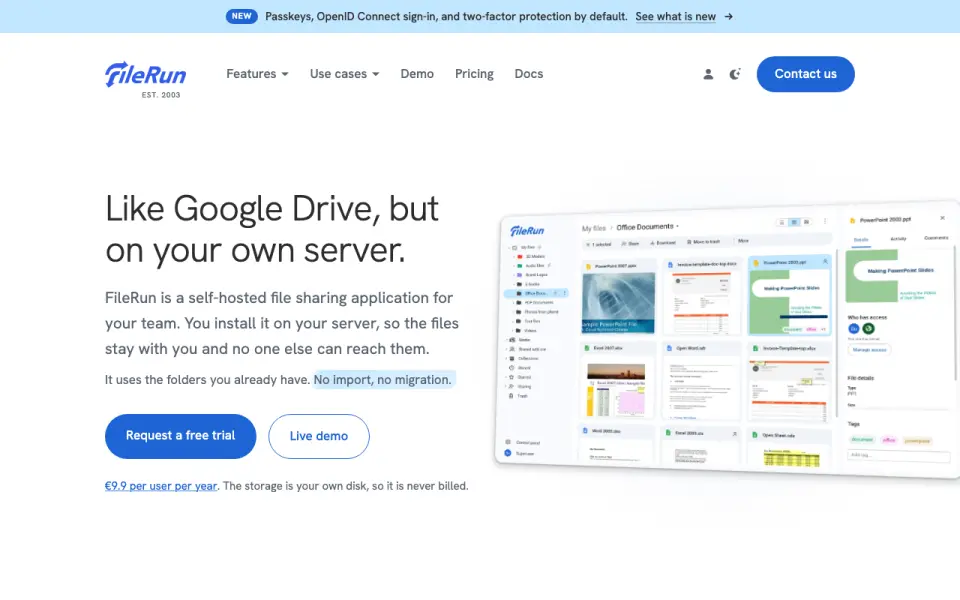Go to the Pricing page
The width and height of the screenshot is (960, 600).
pyautogui.click(x=474, y=73)
